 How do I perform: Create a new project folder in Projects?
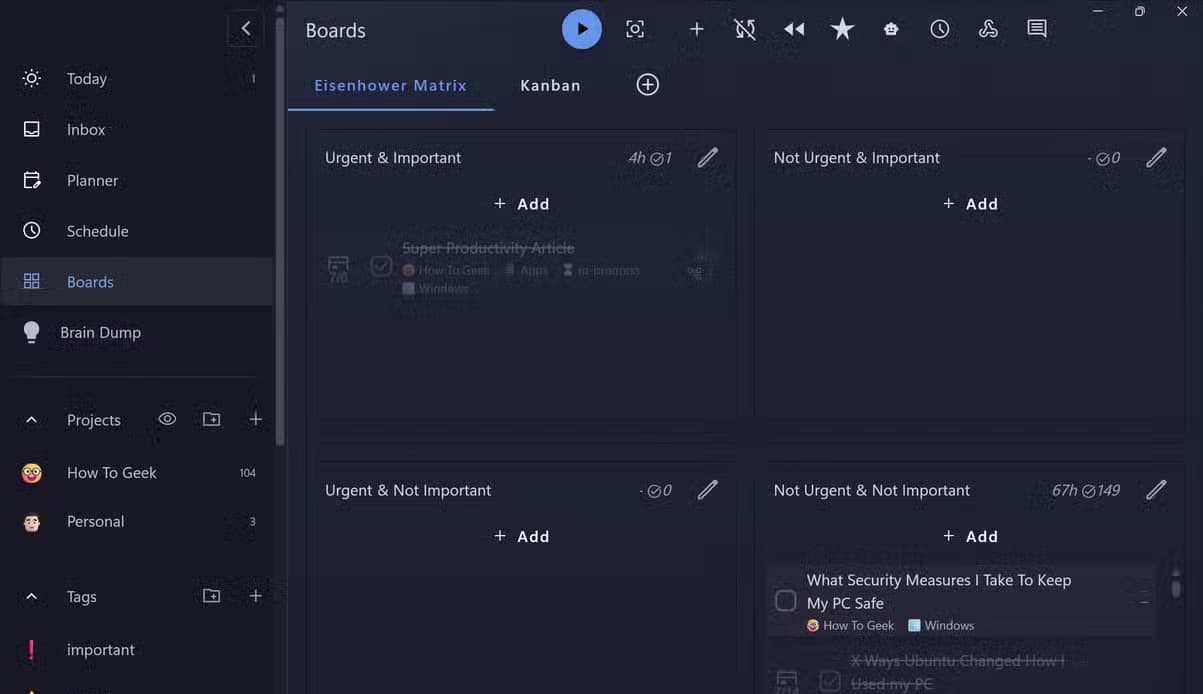point(212,420)
